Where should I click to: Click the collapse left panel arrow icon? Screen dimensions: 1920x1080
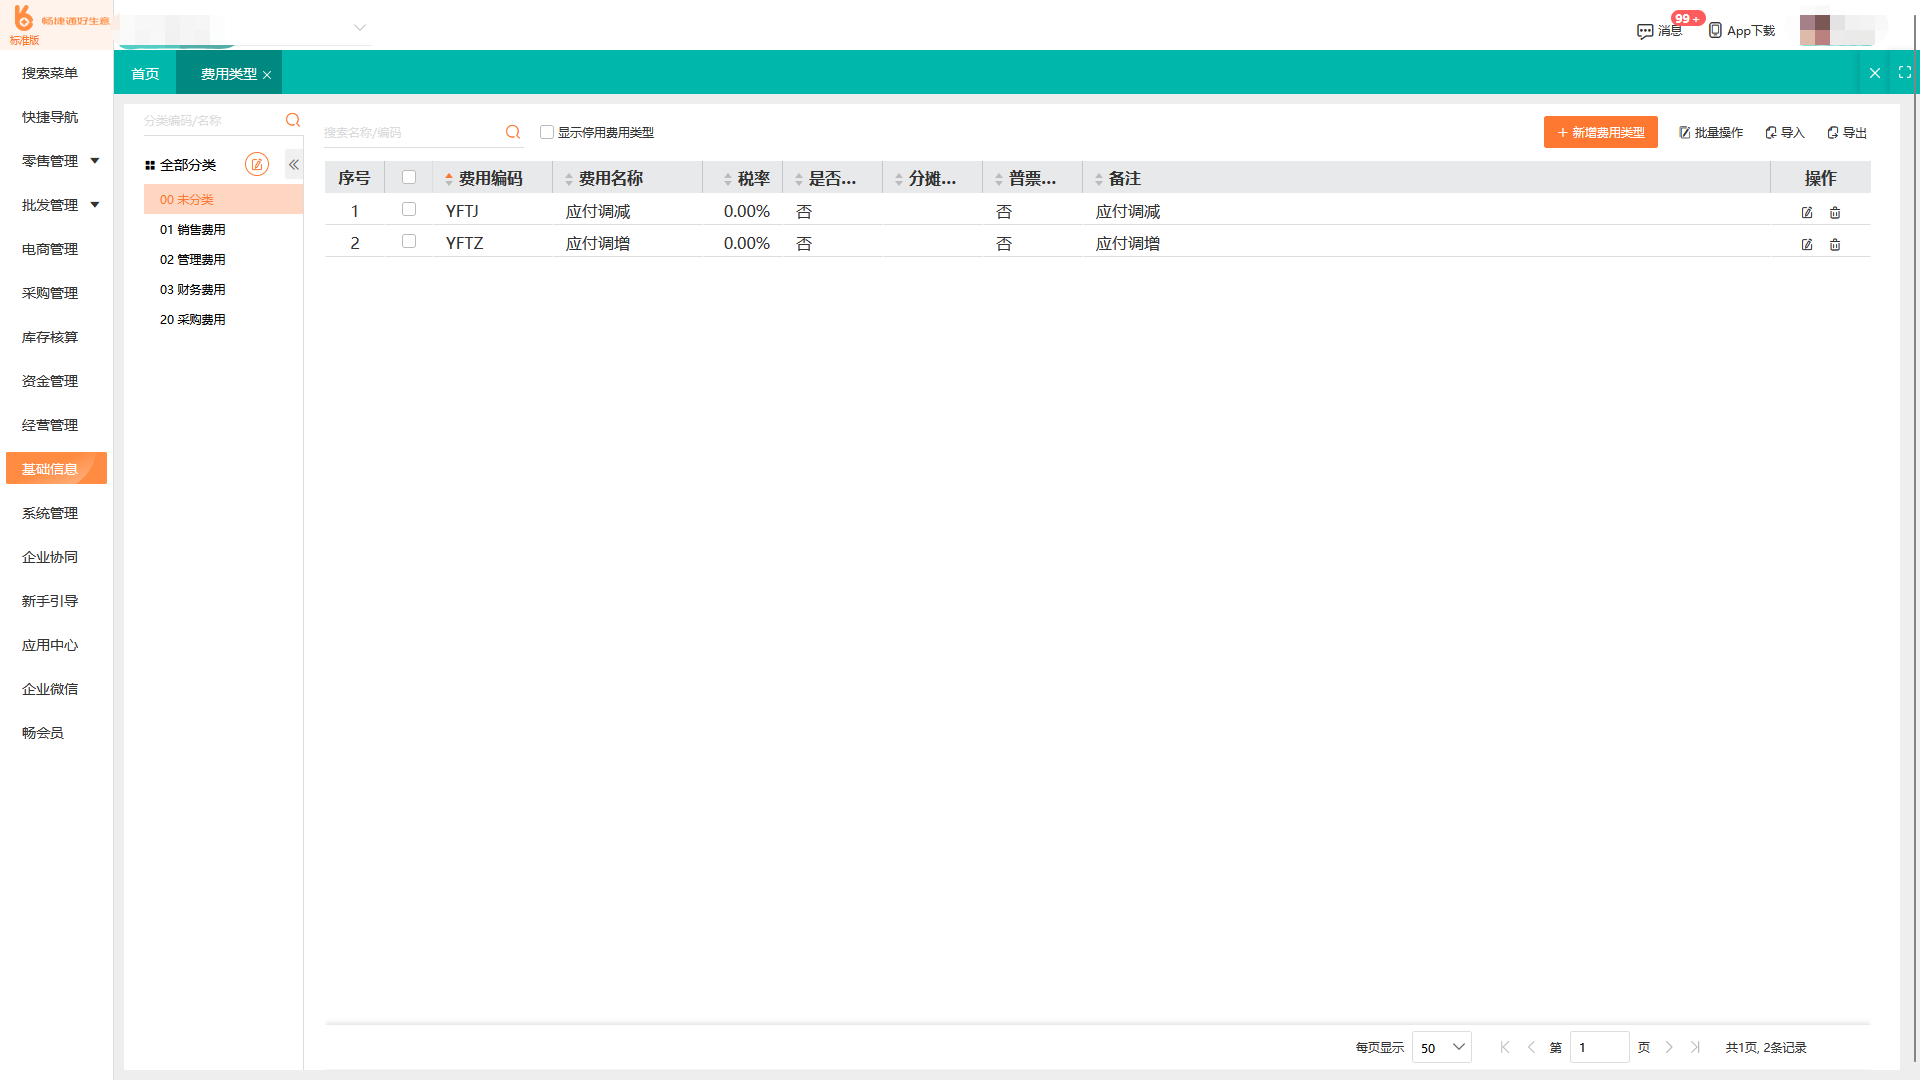(294, 165)
